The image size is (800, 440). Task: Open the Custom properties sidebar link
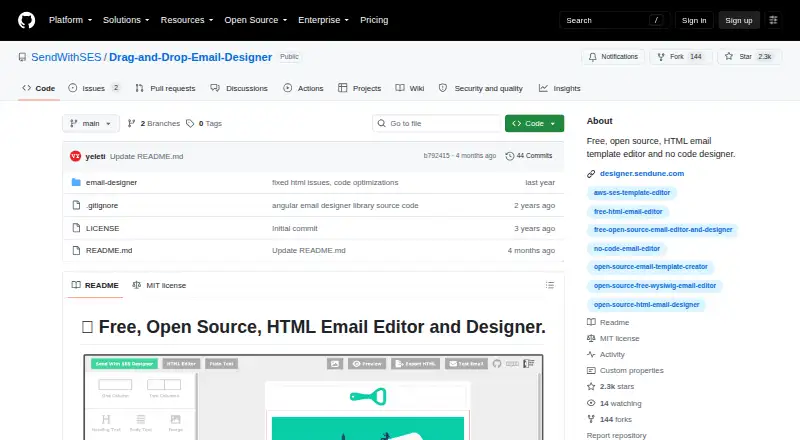pos(626,371)
